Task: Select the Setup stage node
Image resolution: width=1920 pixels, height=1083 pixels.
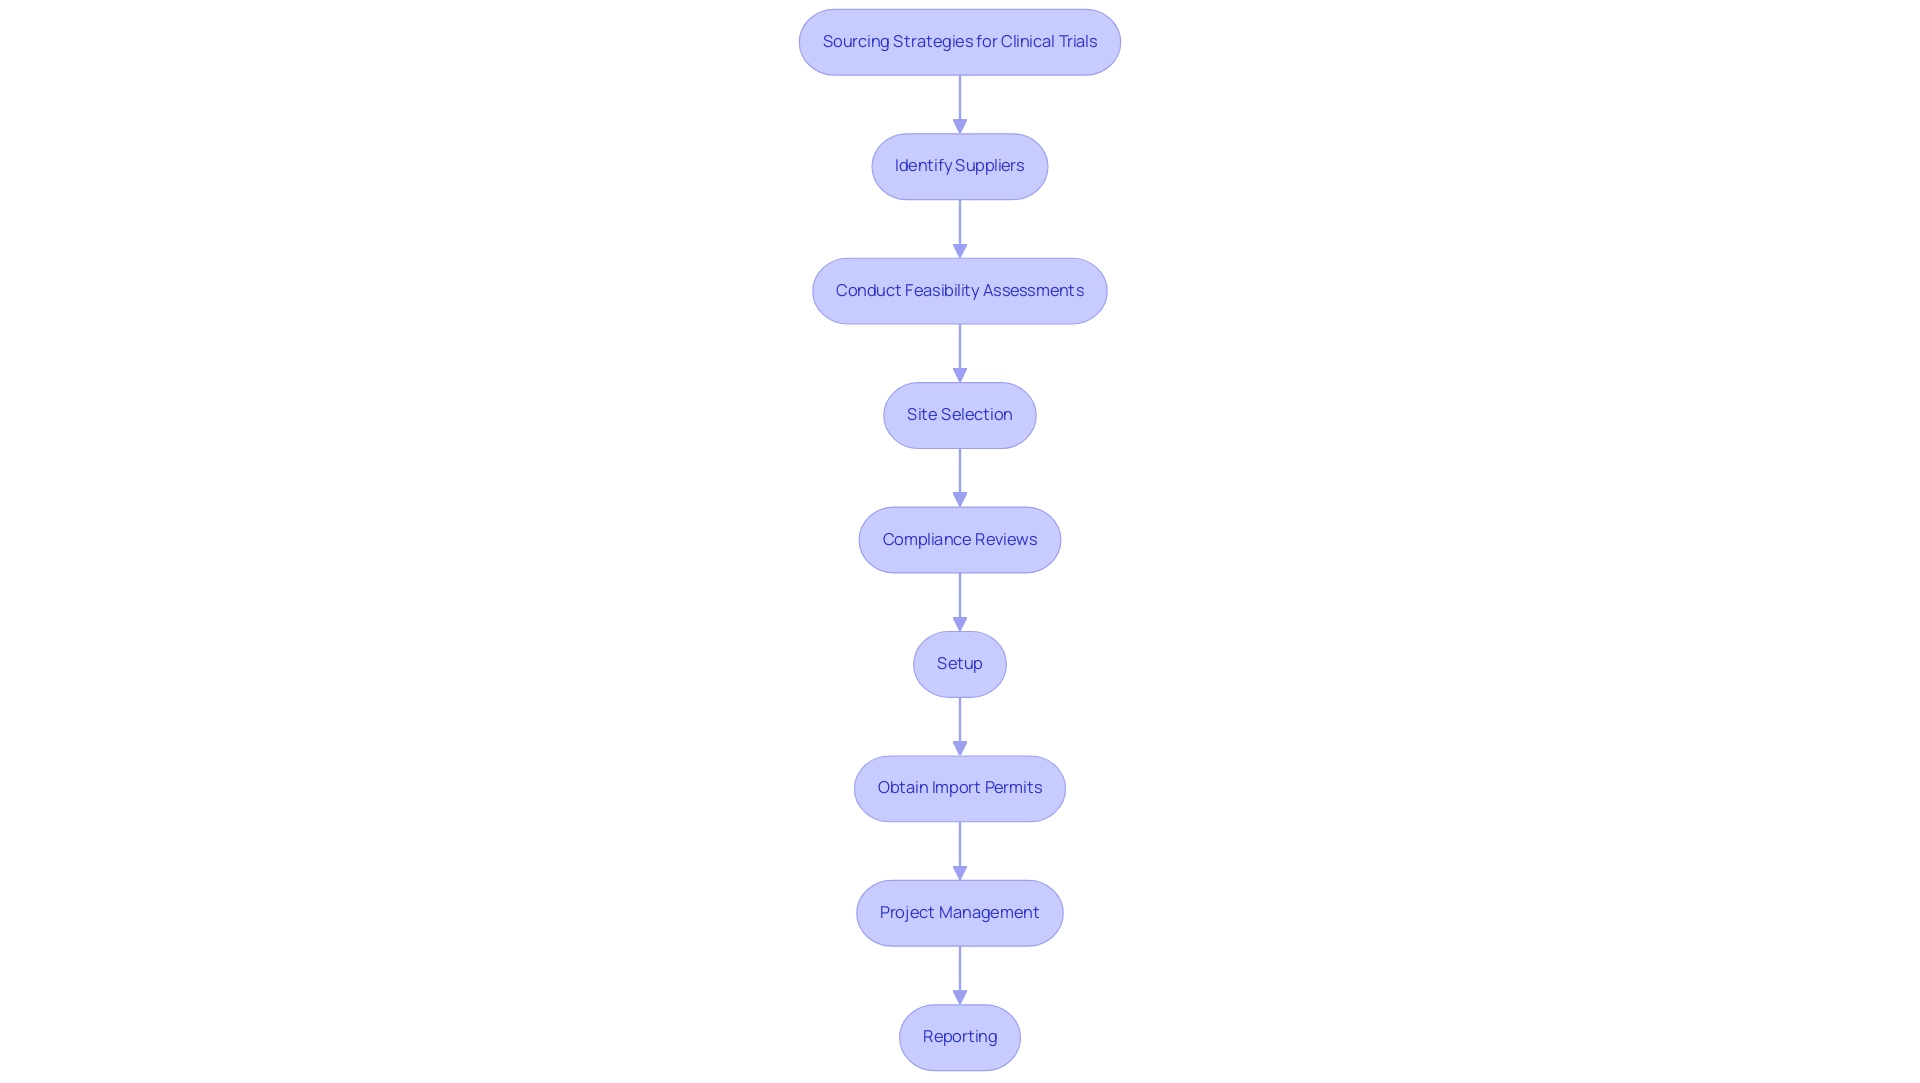Action: [960, 664]
